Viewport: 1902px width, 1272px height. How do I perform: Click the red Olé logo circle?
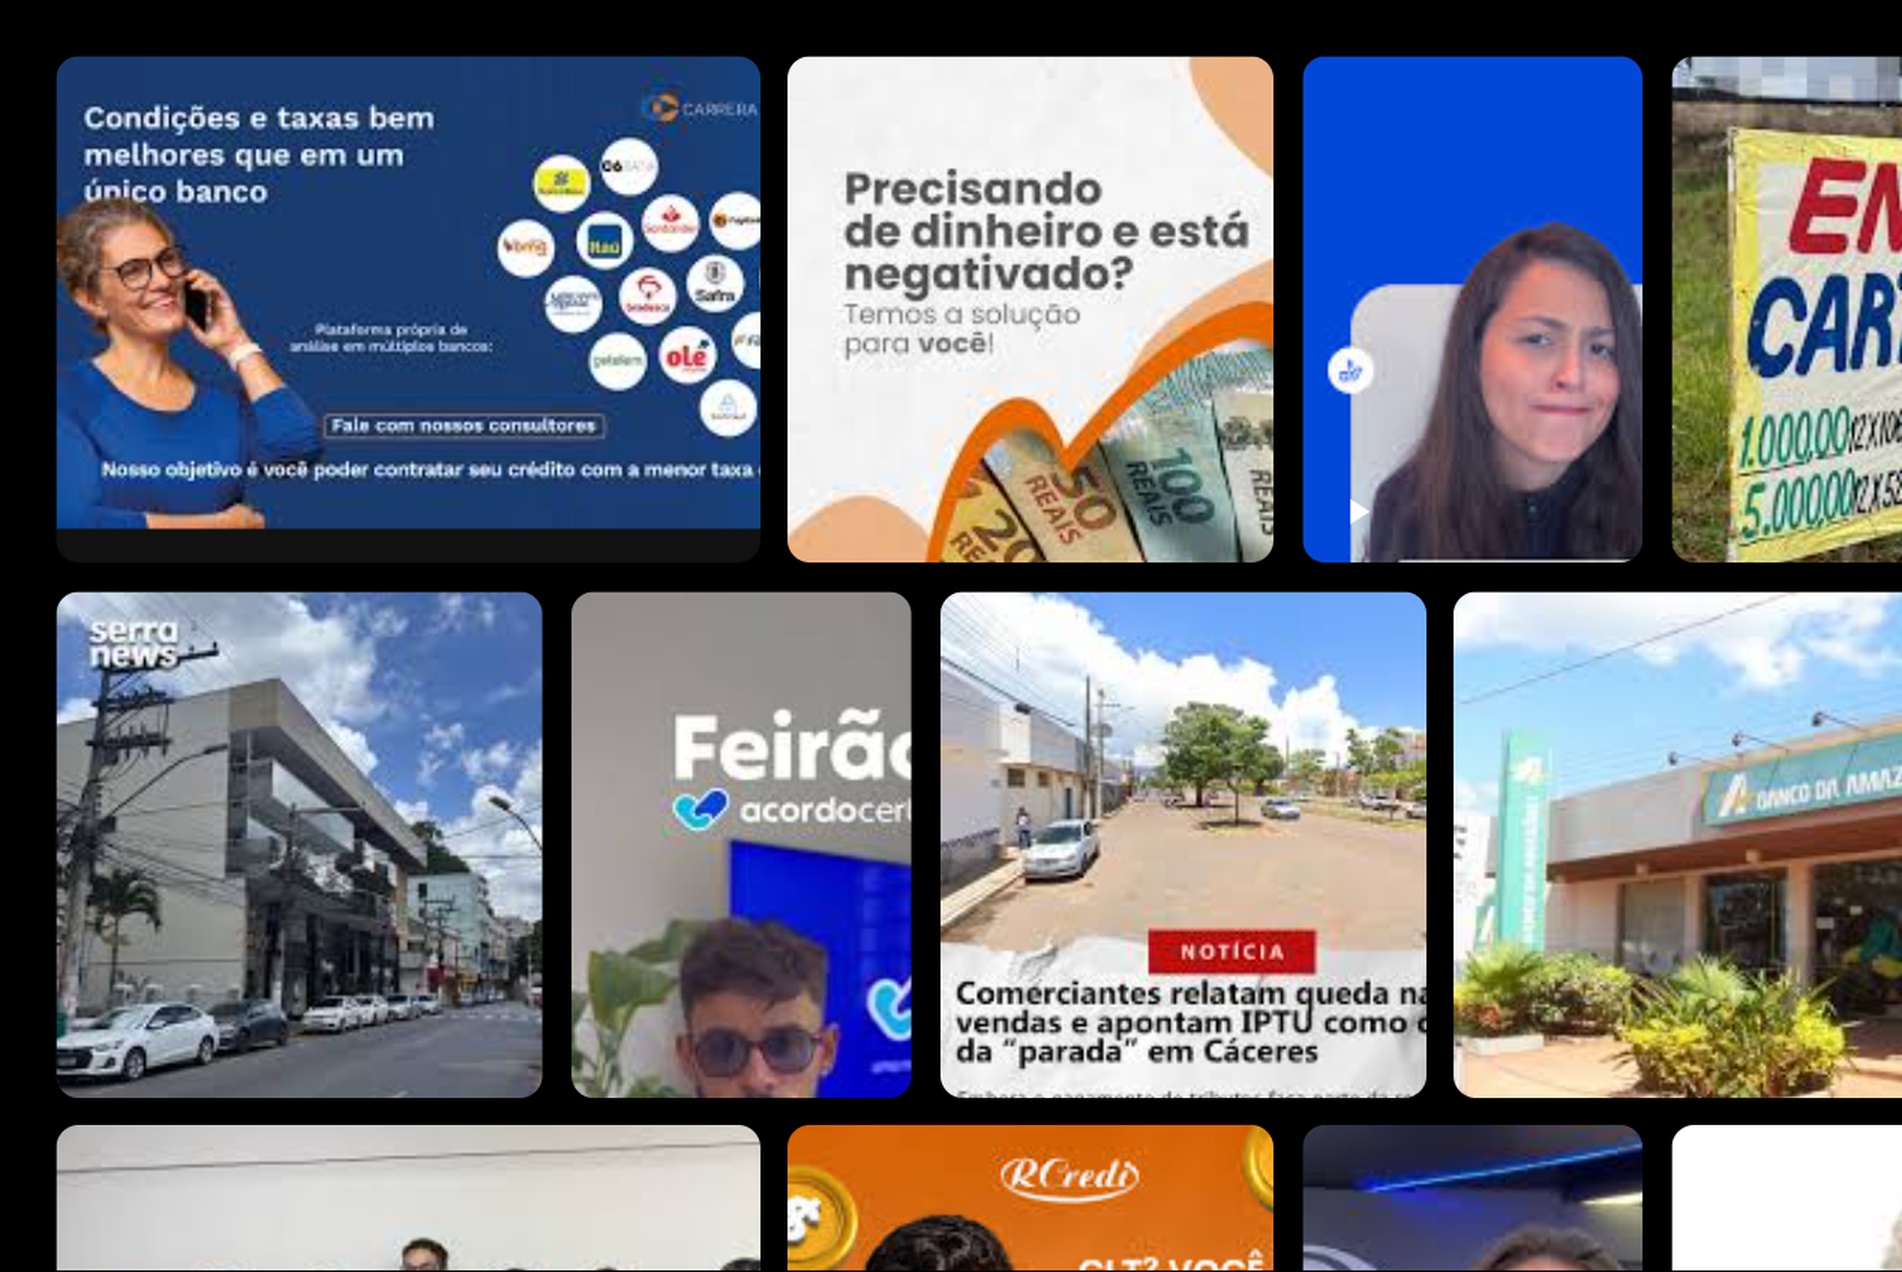pos(687,356)
